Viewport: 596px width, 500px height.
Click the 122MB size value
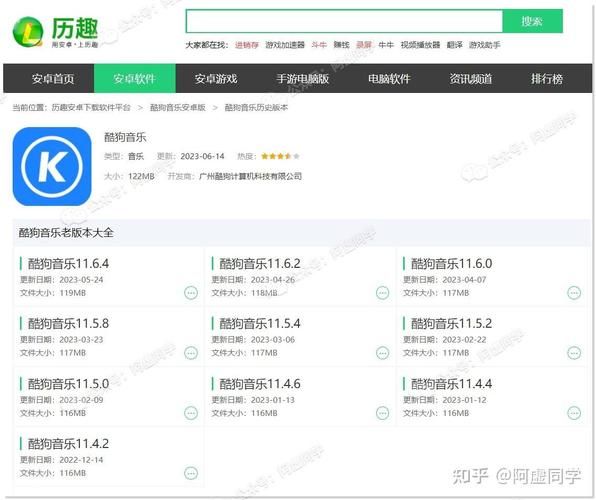point(141,176)
